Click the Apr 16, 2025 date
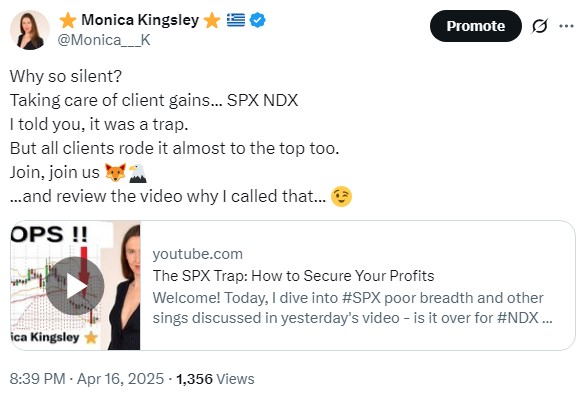 (120, 379)
